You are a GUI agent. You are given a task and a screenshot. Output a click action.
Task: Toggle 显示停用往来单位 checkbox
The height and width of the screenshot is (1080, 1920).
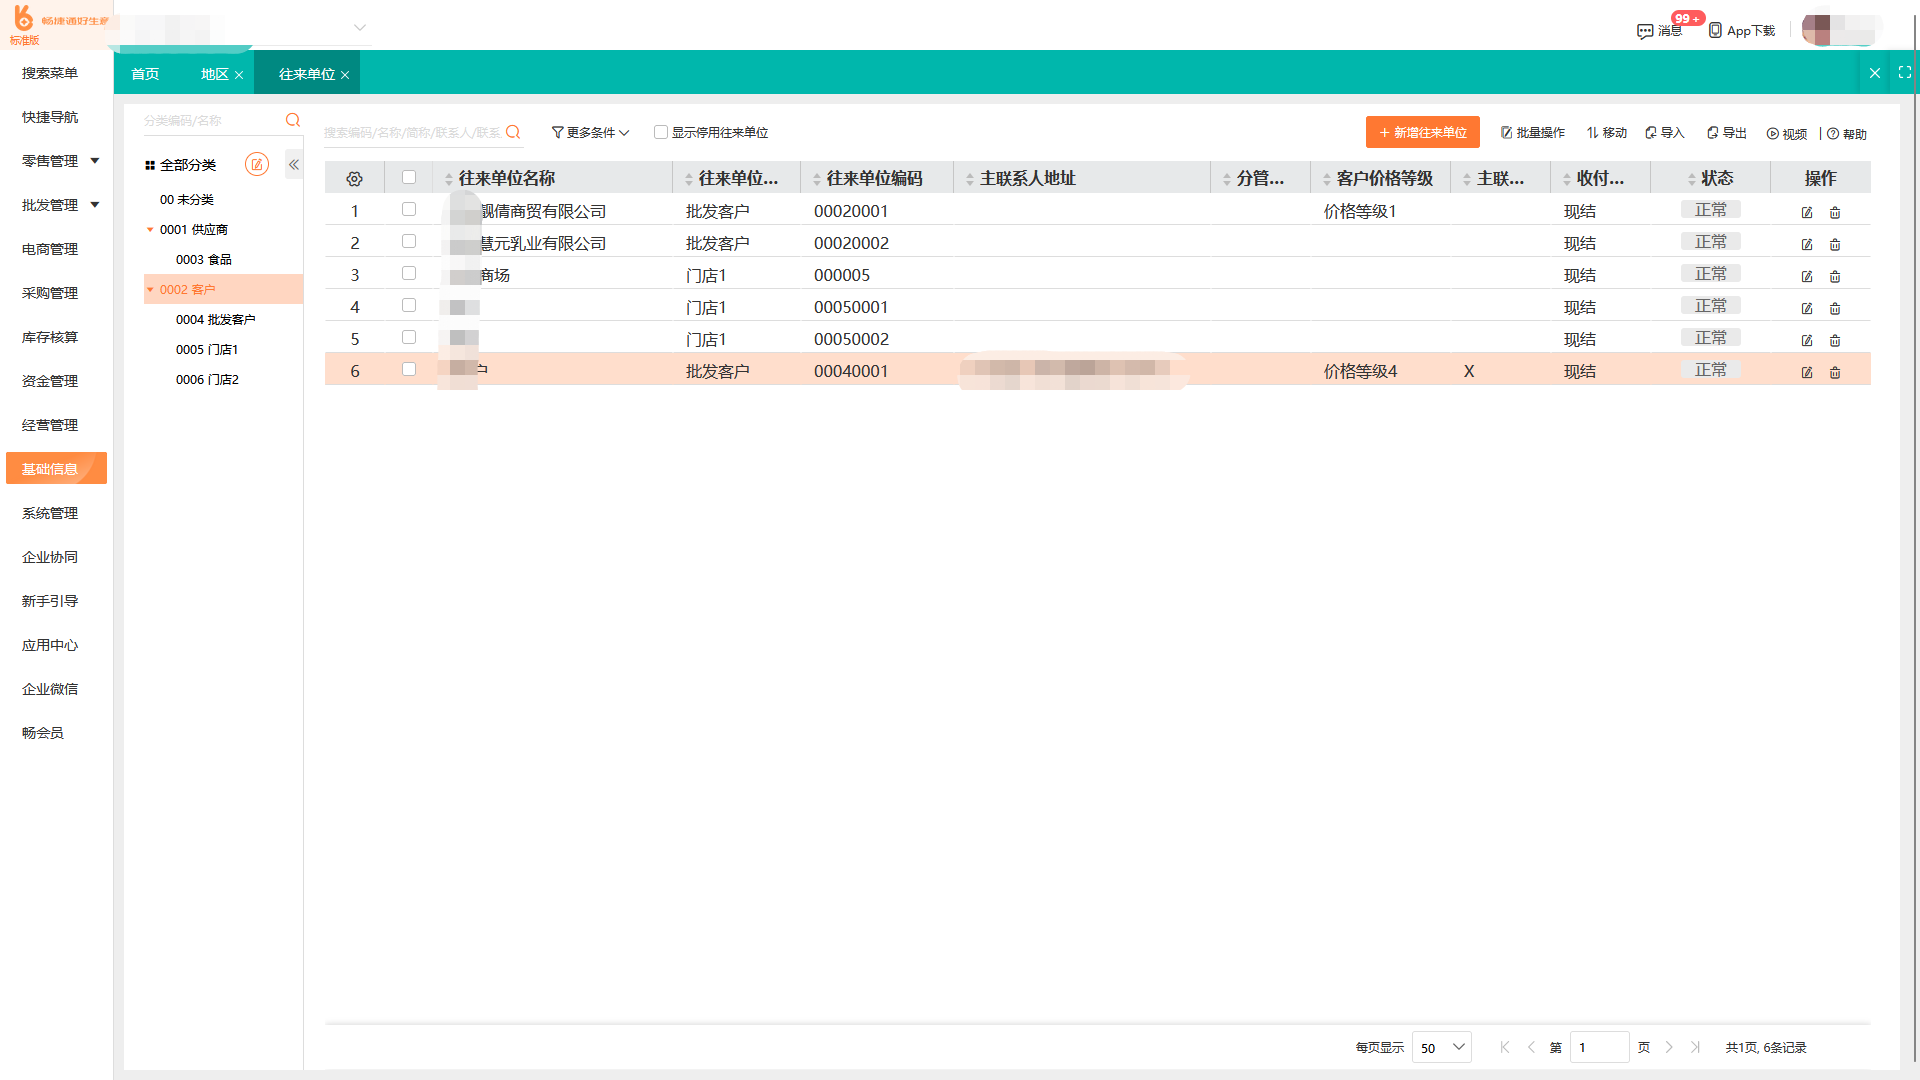click(x=663, y=131)
